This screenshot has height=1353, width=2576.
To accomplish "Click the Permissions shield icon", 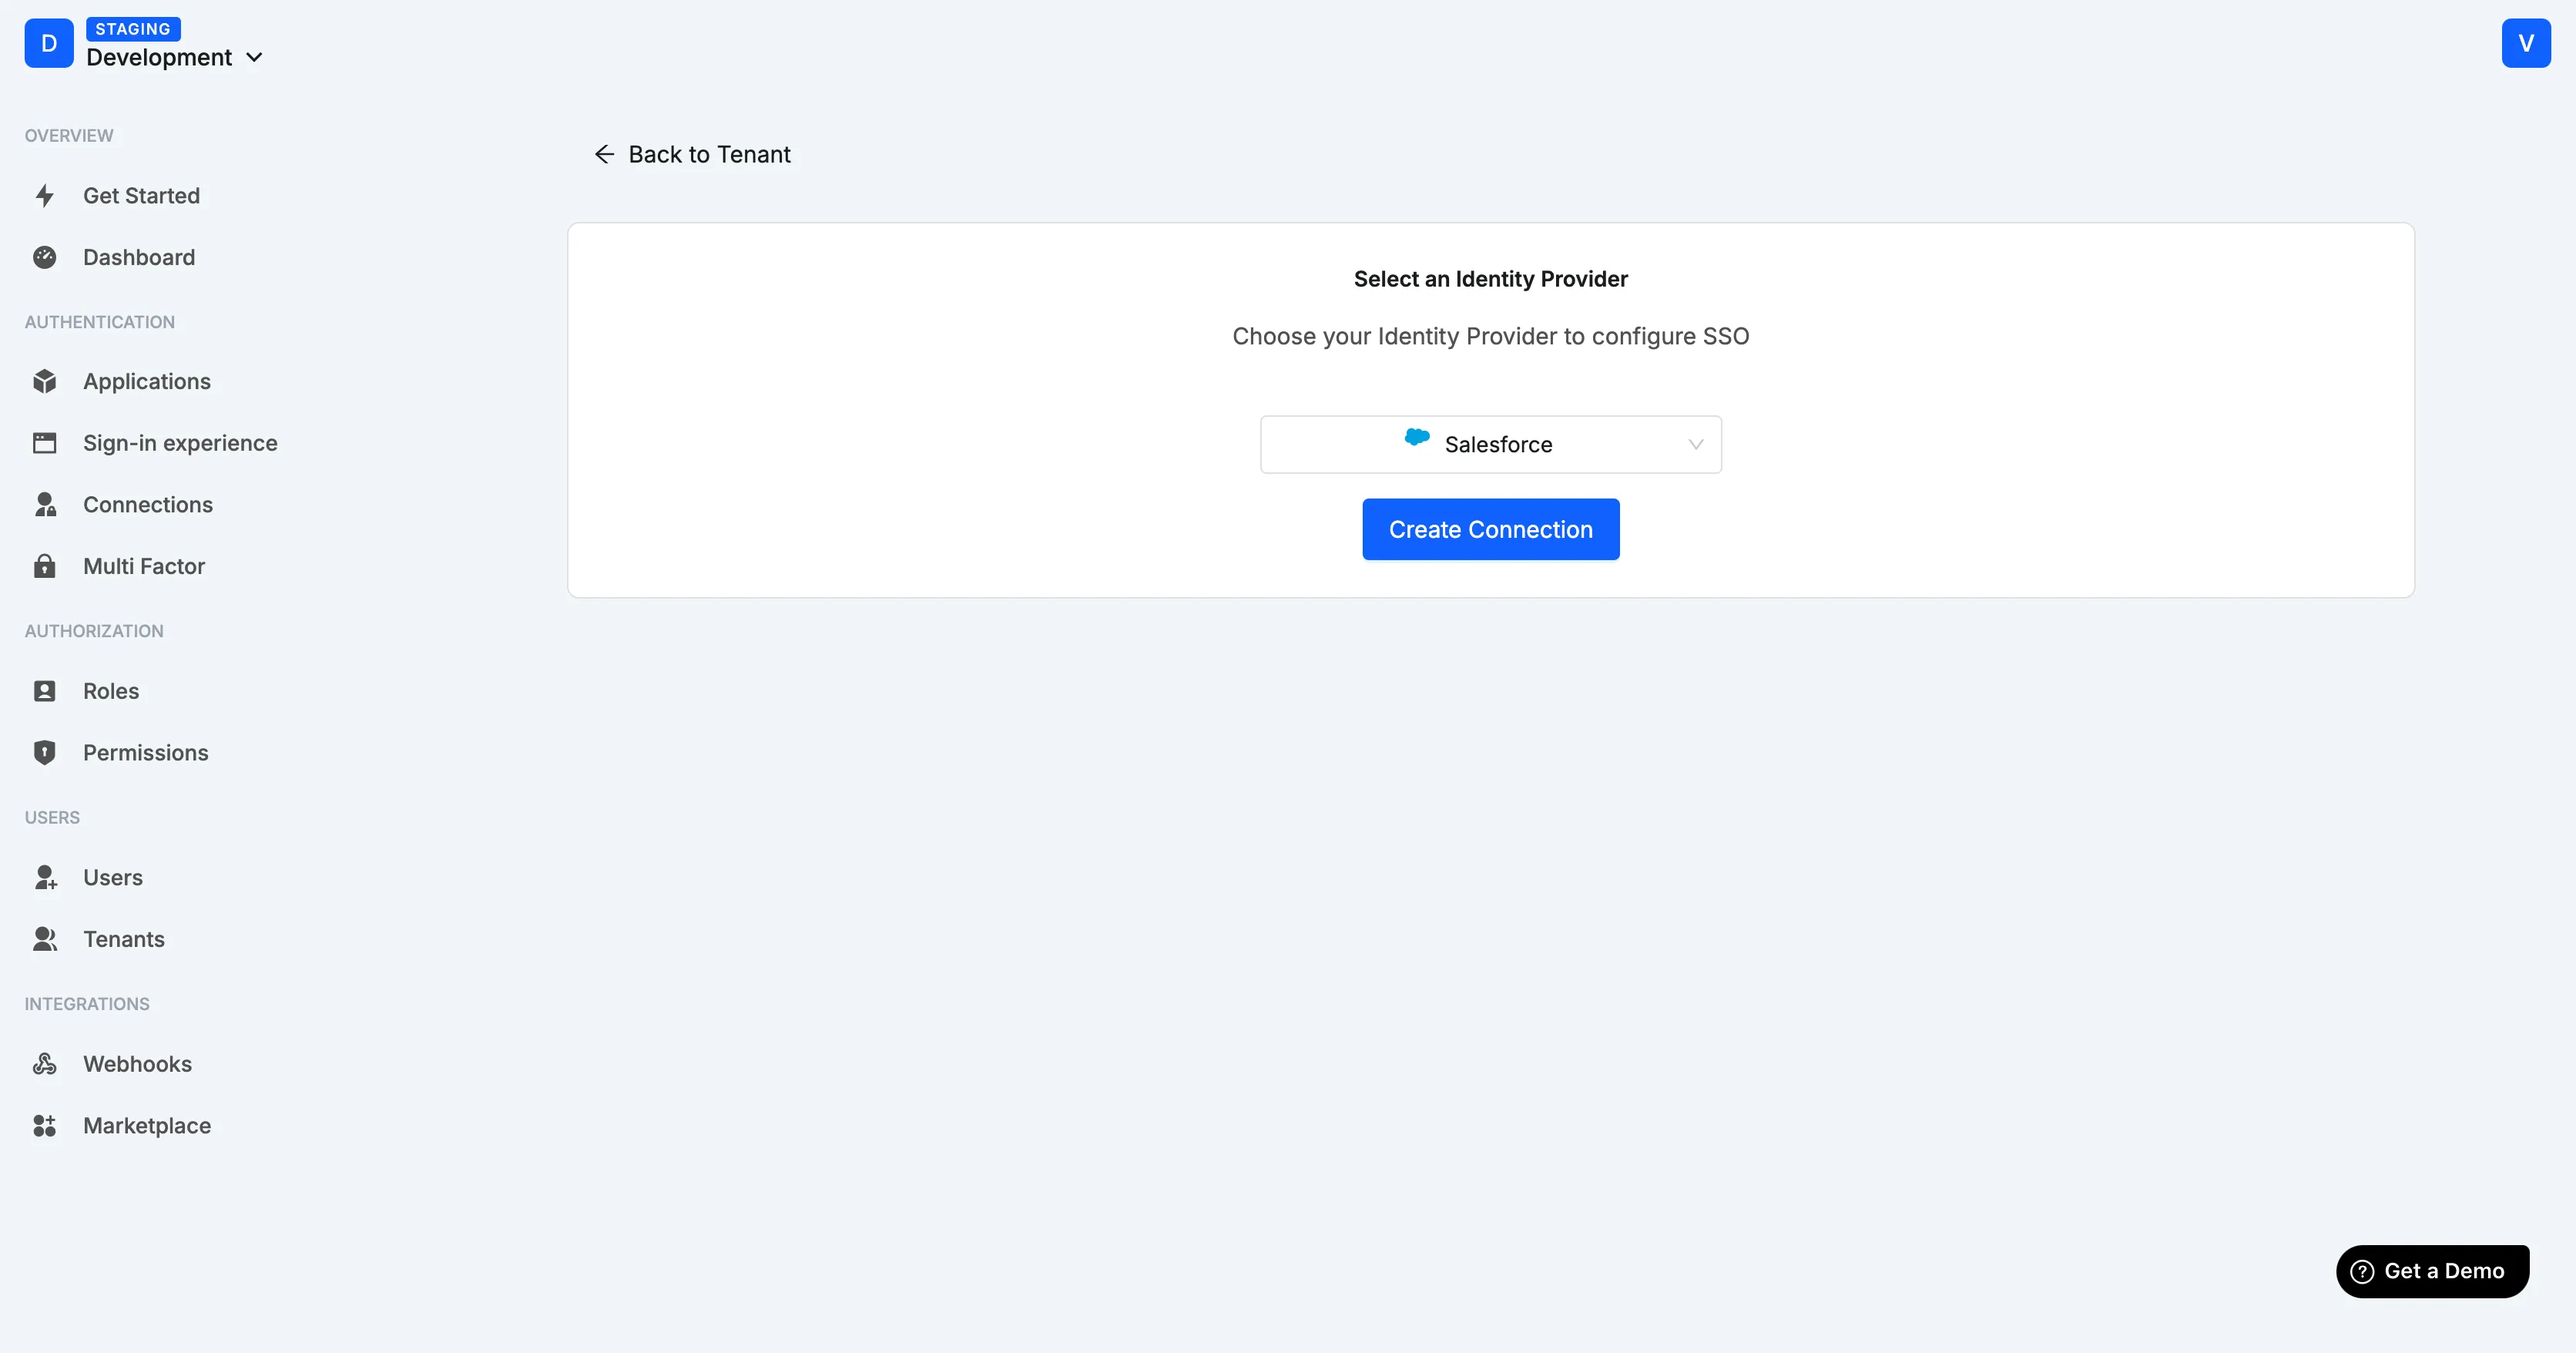I will pos(45,751).
